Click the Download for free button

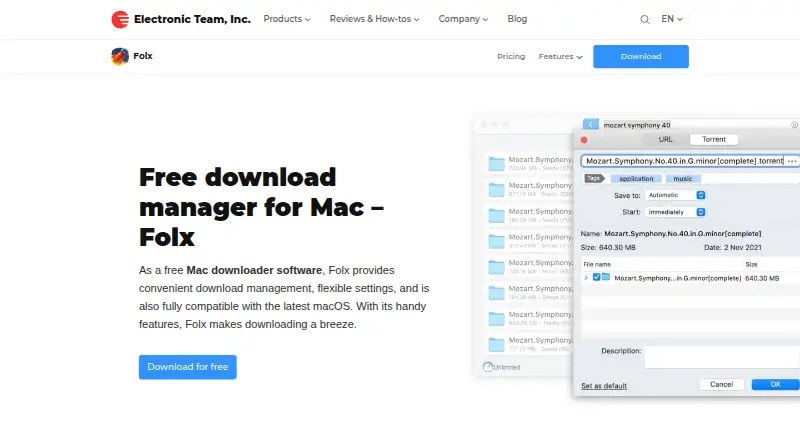188,367
